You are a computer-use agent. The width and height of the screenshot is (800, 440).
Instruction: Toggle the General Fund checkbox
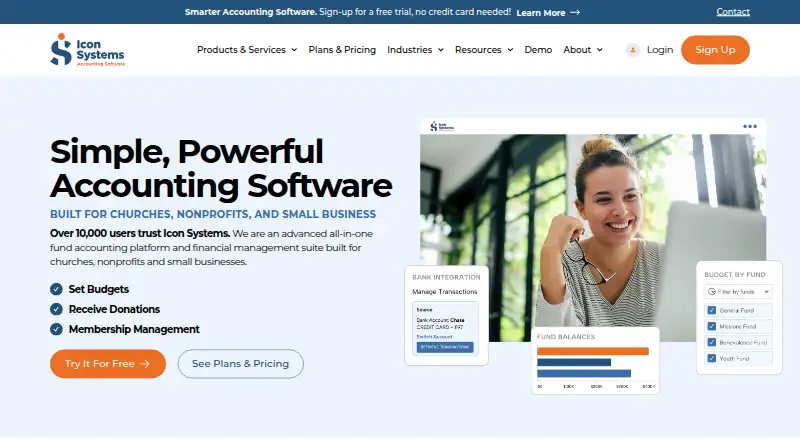pos(711,310)
